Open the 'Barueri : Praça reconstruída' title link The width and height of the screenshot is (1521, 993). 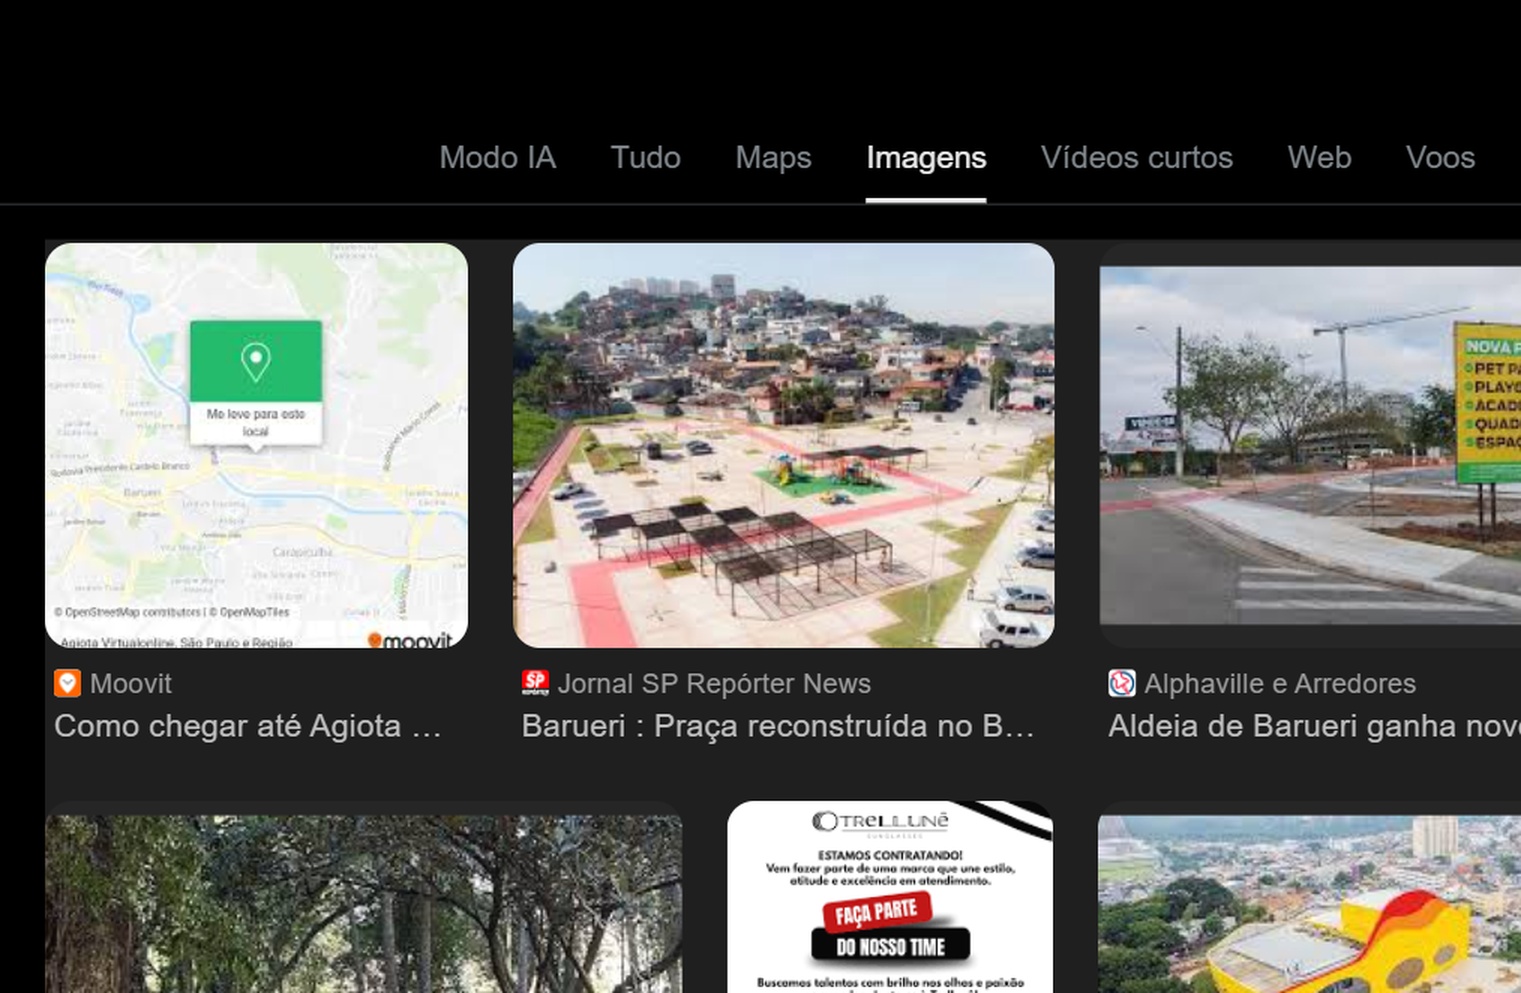click(777, 726)
